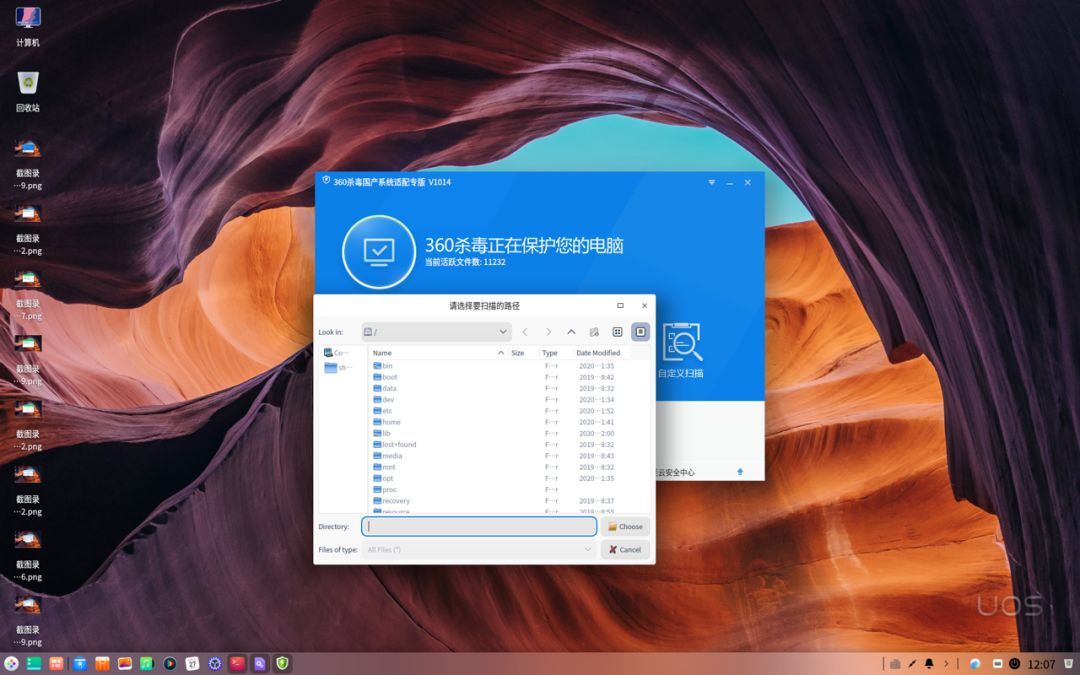Sort files by Date Modified column
The width and height of the screenshot is (1080, 675).
[x=598, y=353]
